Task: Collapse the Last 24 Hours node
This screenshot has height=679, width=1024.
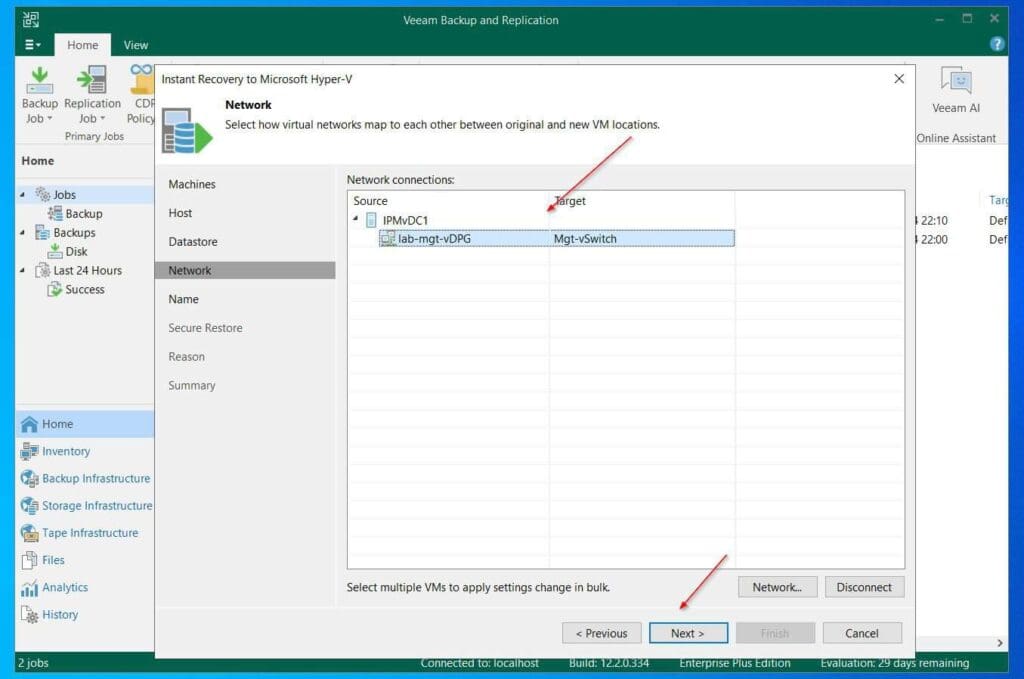Action: coord(24,270)
